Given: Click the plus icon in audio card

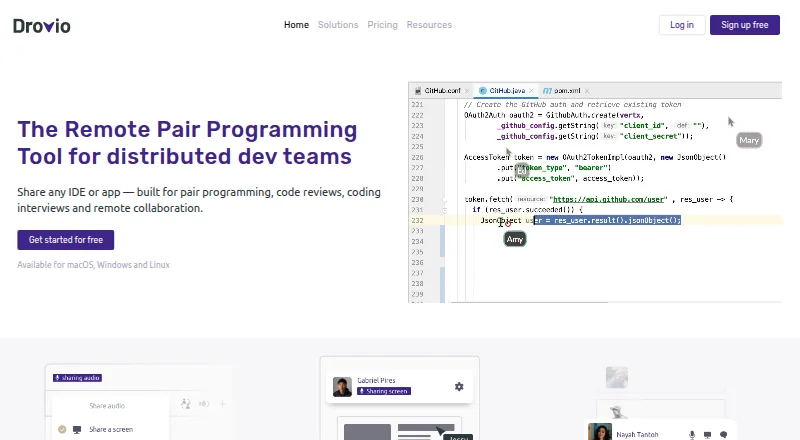Looking at the screenshot, I should tap(222, 404).
